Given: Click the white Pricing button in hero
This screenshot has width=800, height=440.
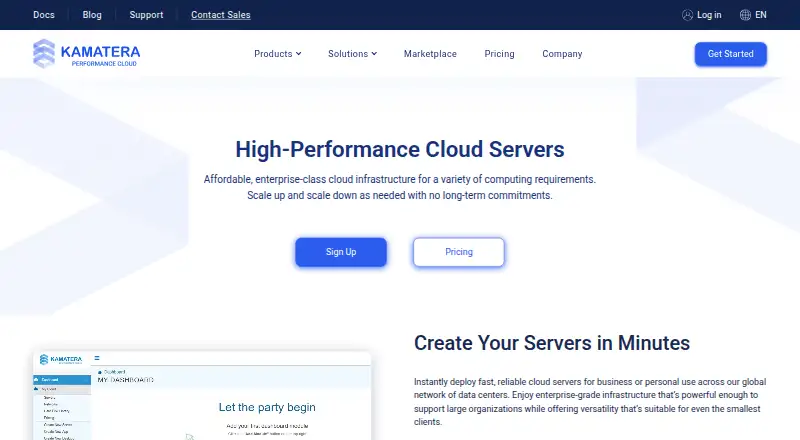Looking at the screenshot, I should tap(459, 252).
